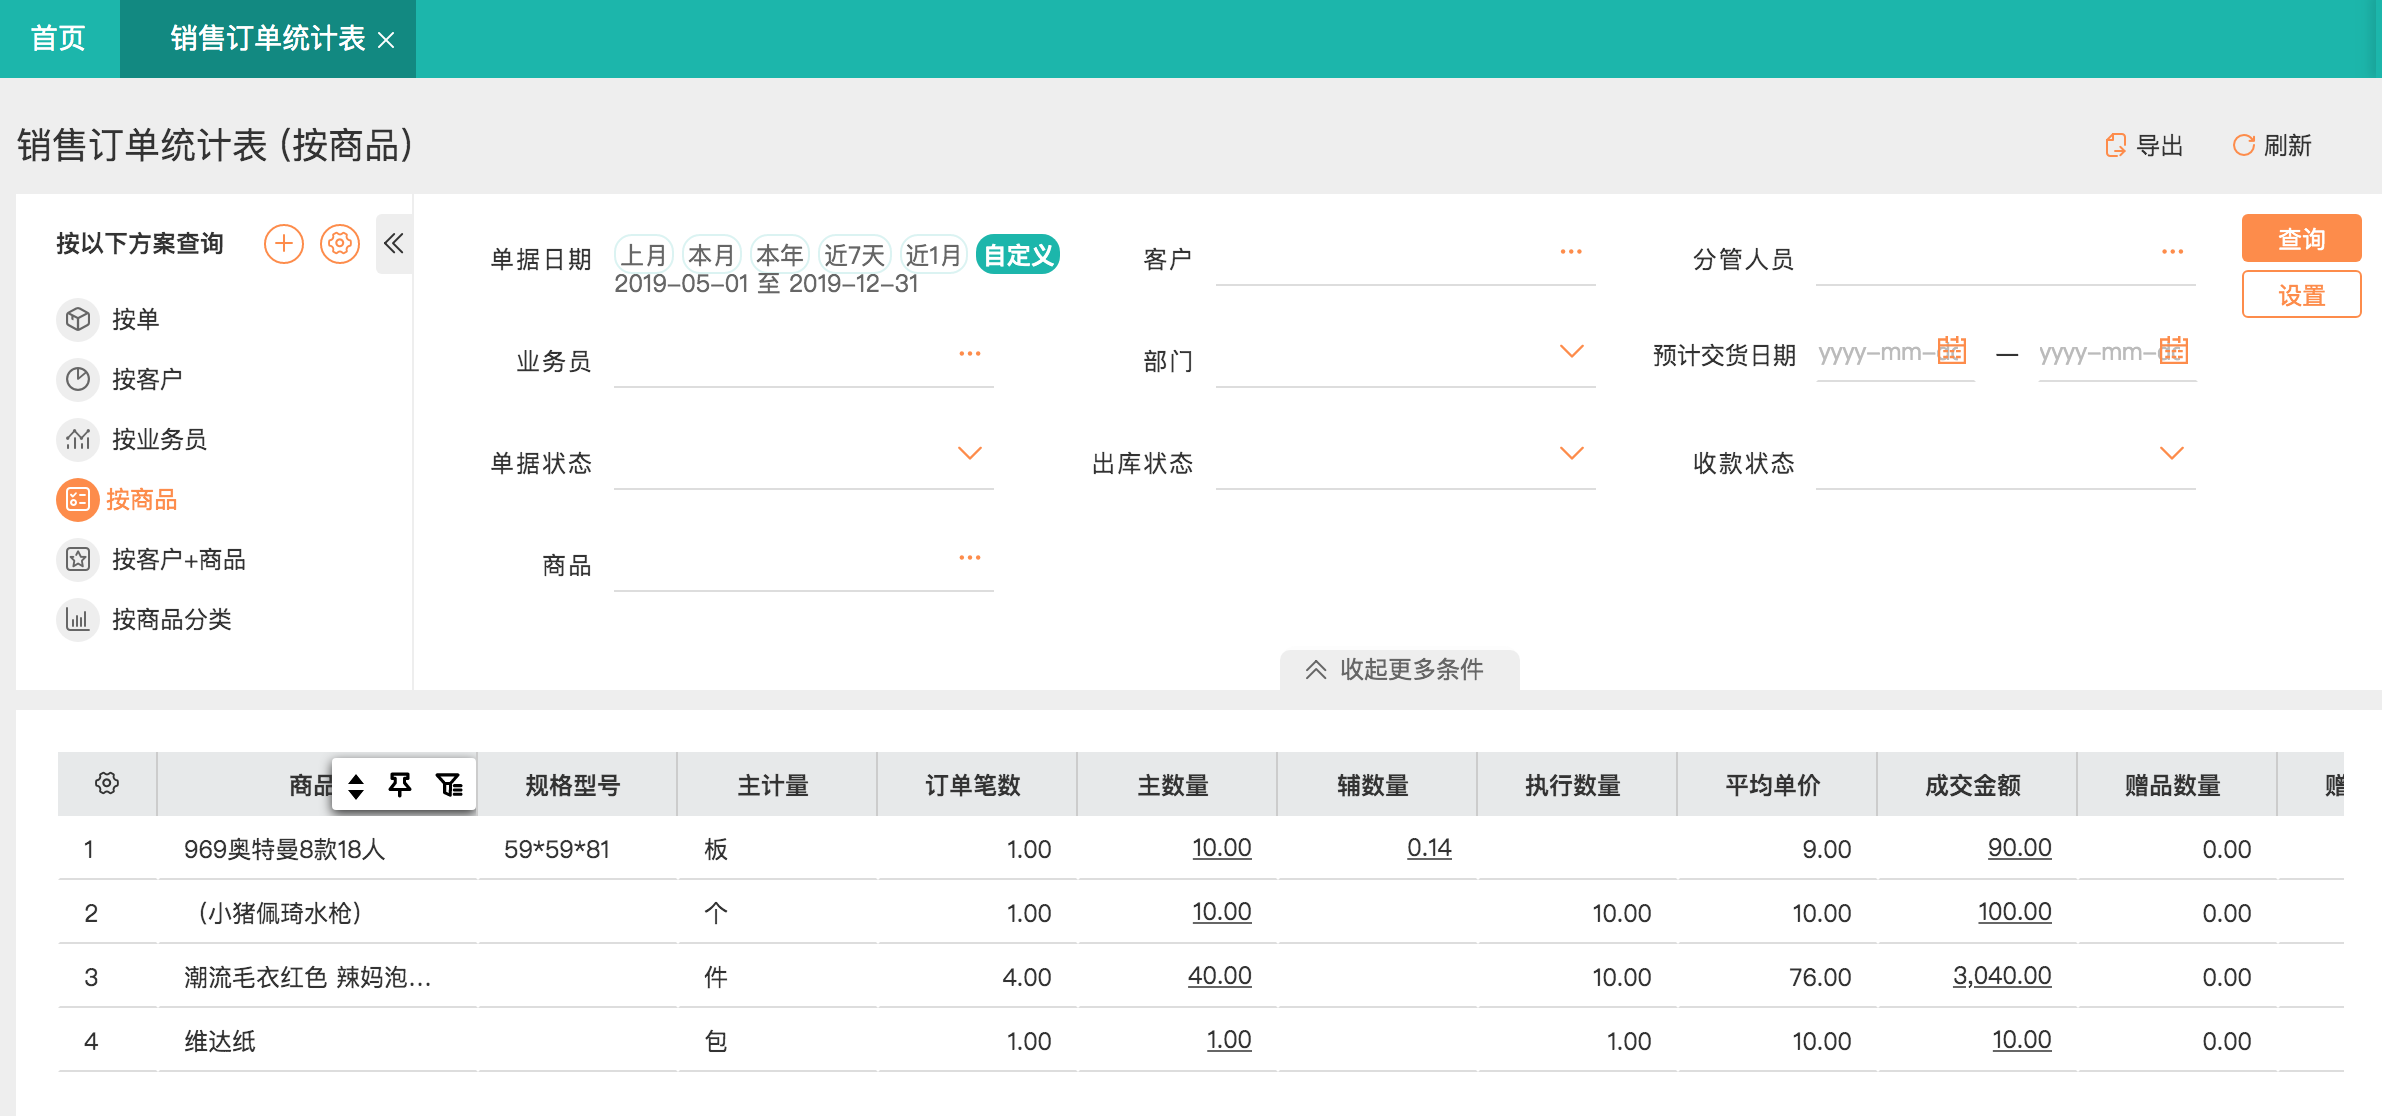Click the collapse arrow icon in scheme panel

tap(392, 246)
